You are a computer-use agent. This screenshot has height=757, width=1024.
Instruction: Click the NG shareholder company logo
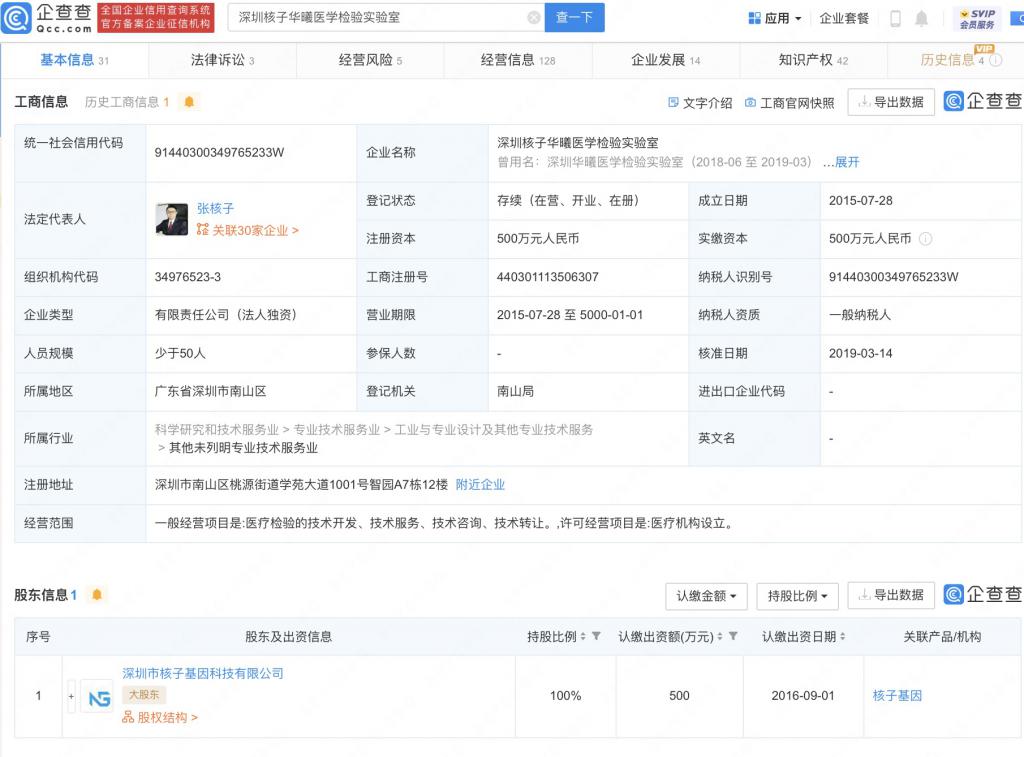point(97,696)
